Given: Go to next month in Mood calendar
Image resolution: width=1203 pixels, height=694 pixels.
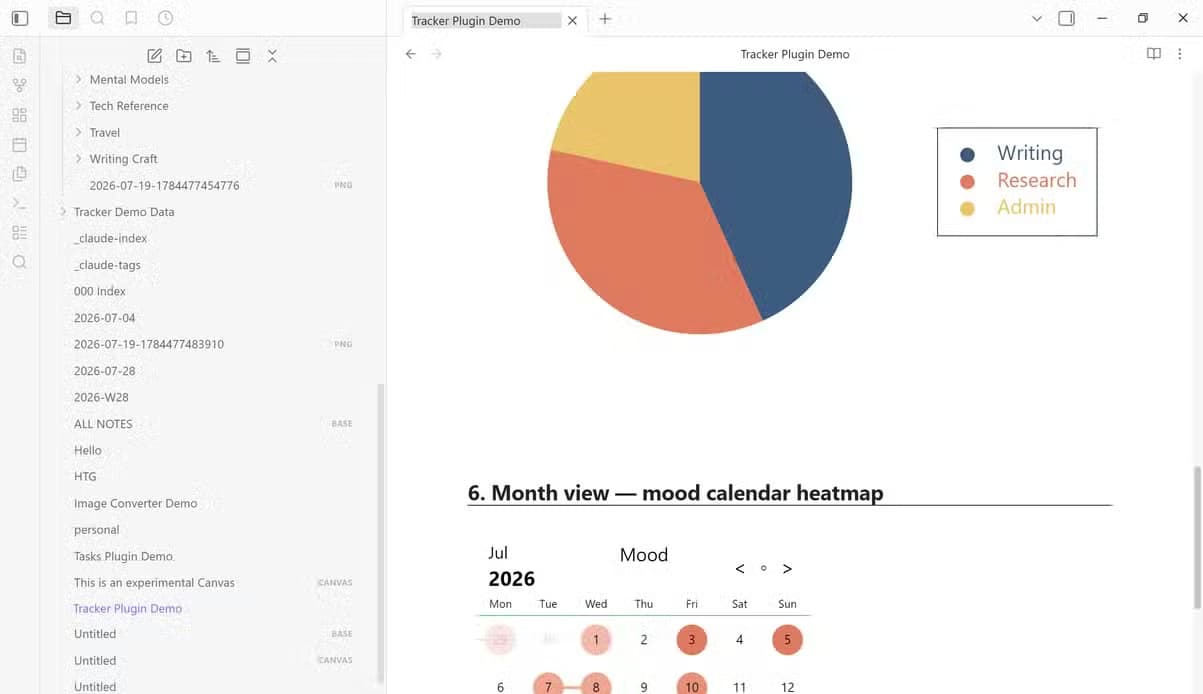Looking at the screenshot, I should coord(787,569).
